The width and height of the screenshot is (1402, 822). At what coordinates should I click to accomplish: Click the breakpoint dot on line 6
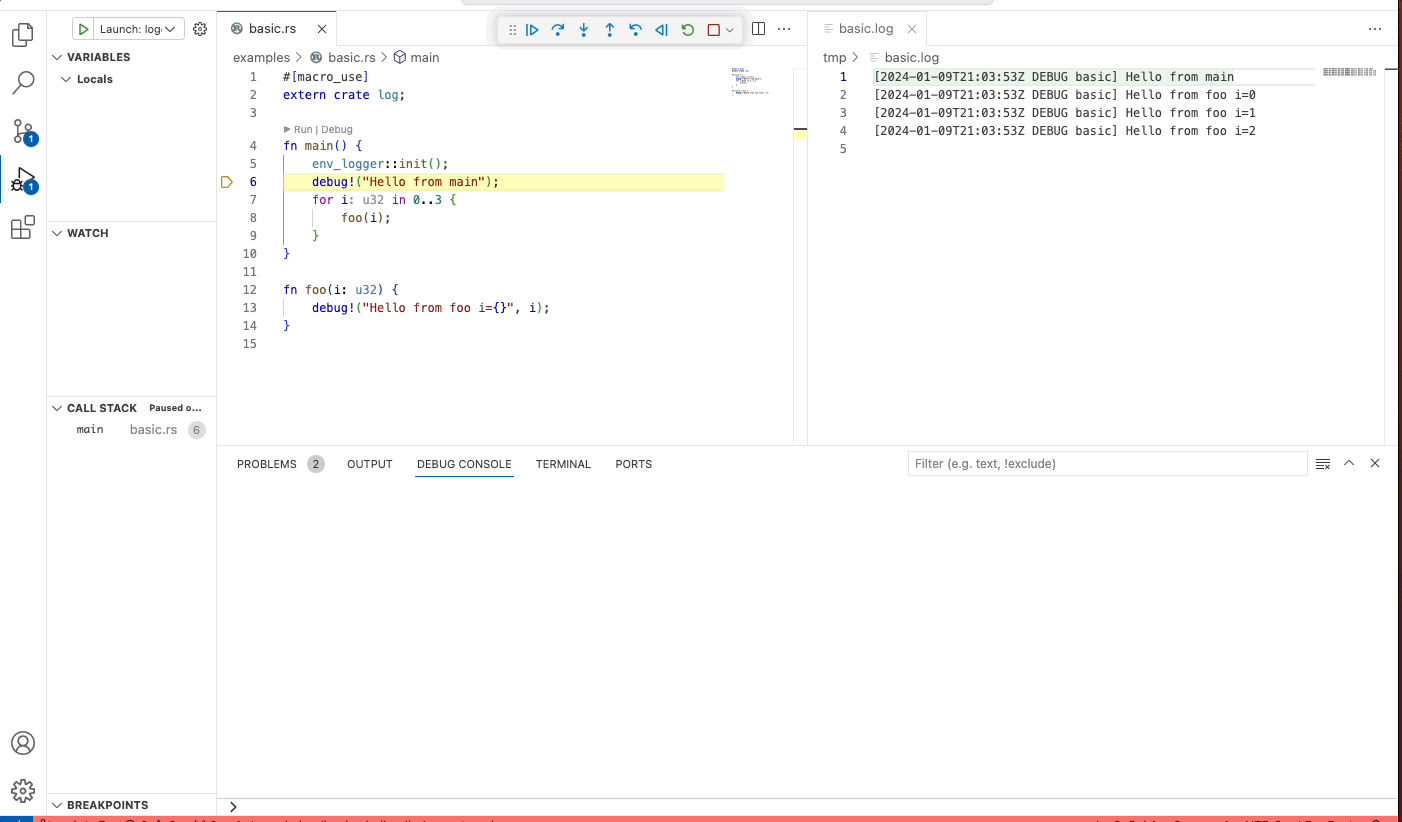pos(227,182)
